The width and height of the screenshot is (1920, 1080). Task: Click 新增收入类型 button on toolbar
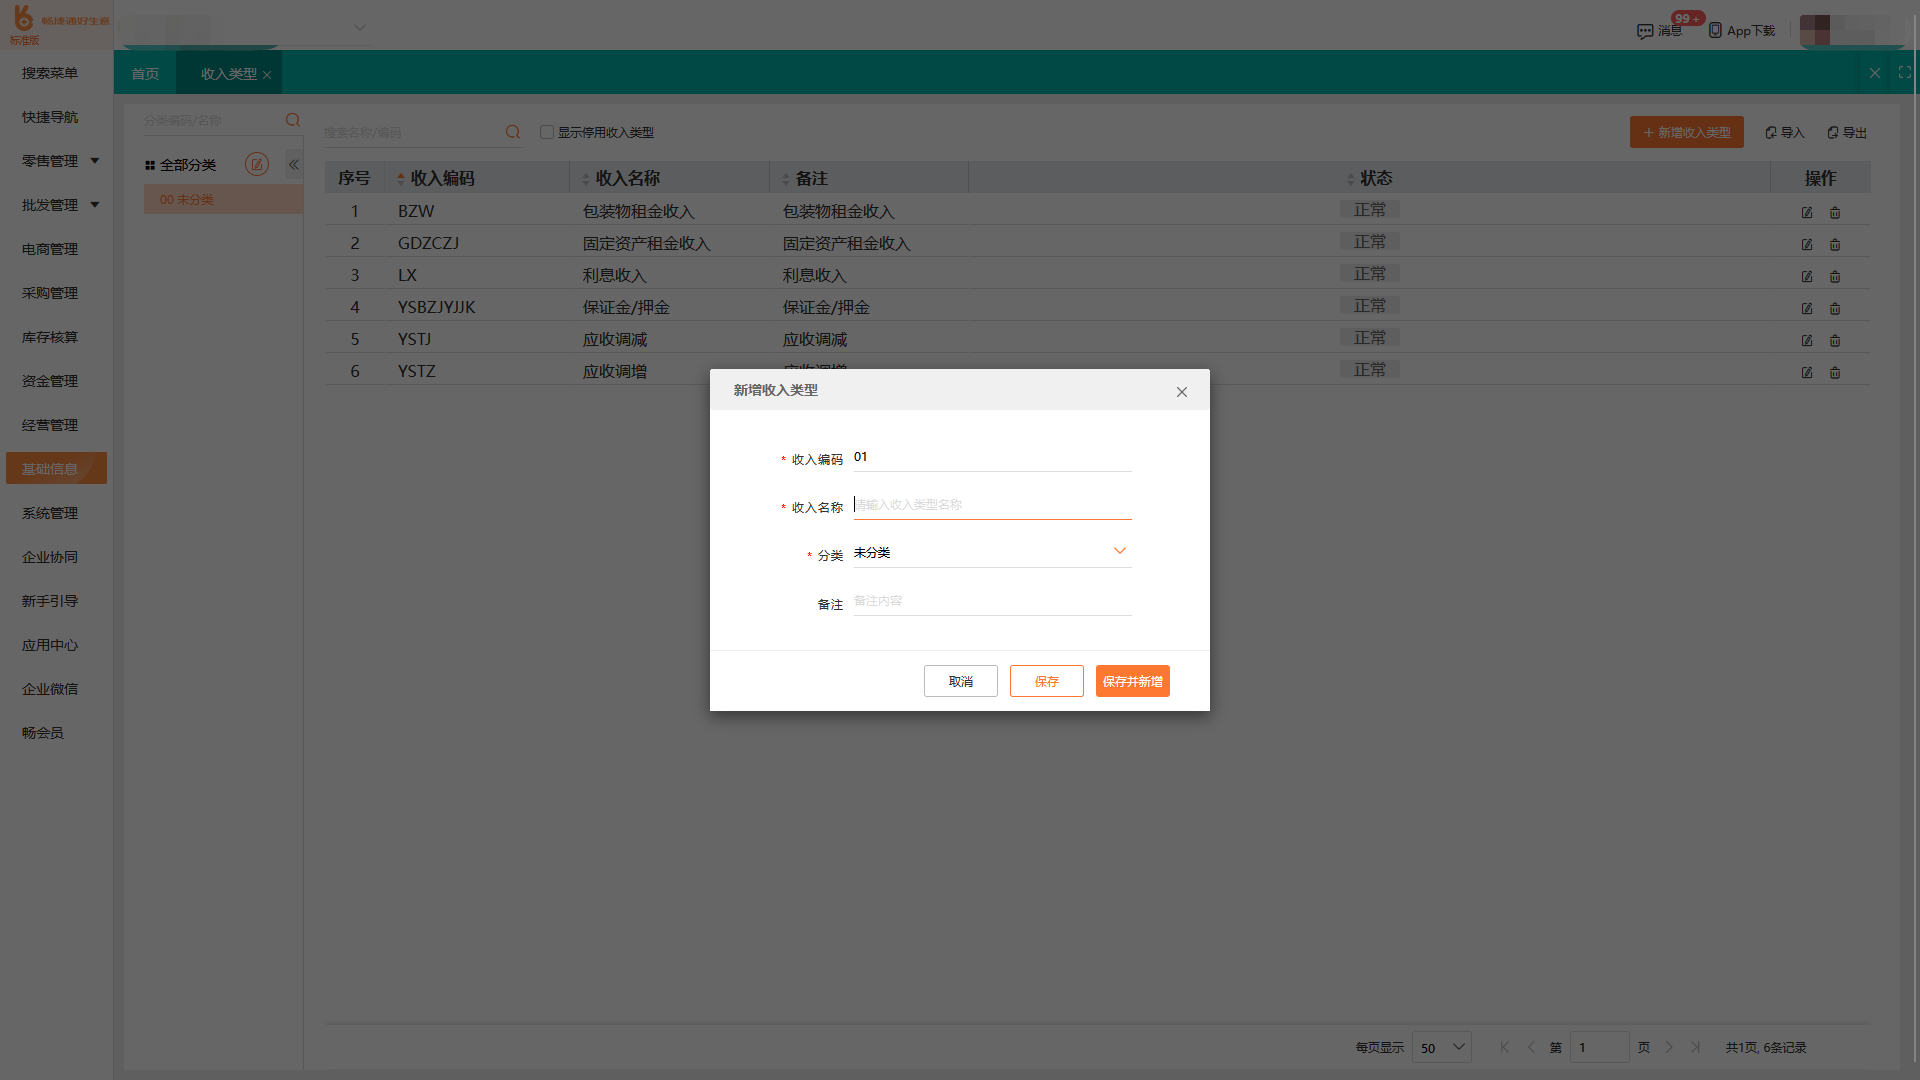pyautogui.click(x=1688, y=132)
